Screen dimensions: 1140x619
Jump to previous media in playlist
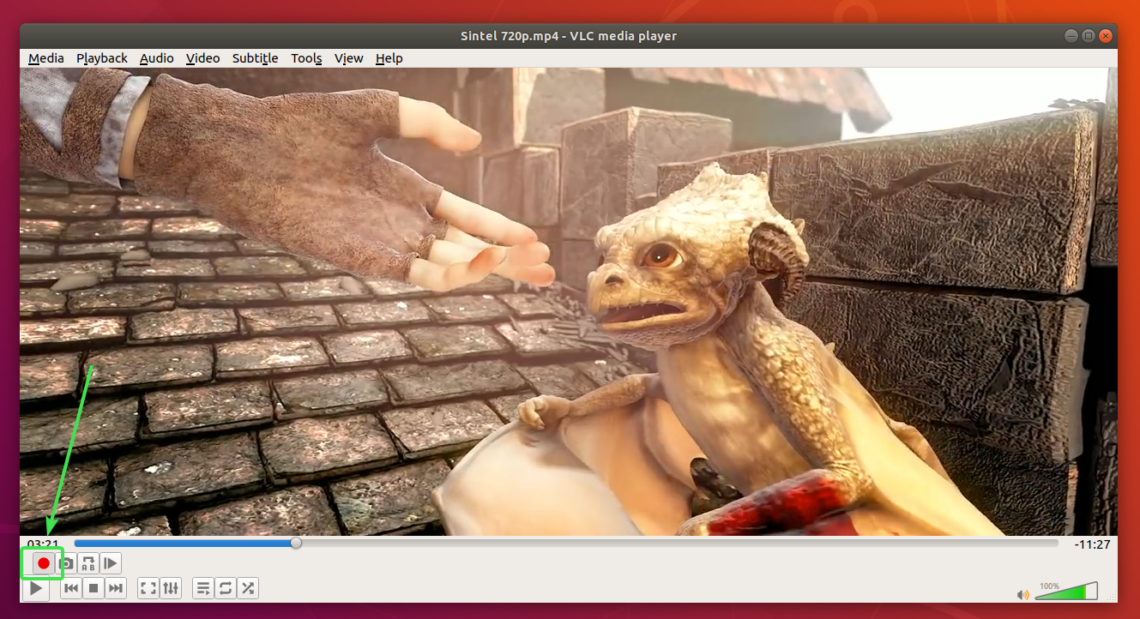(71, 588)
